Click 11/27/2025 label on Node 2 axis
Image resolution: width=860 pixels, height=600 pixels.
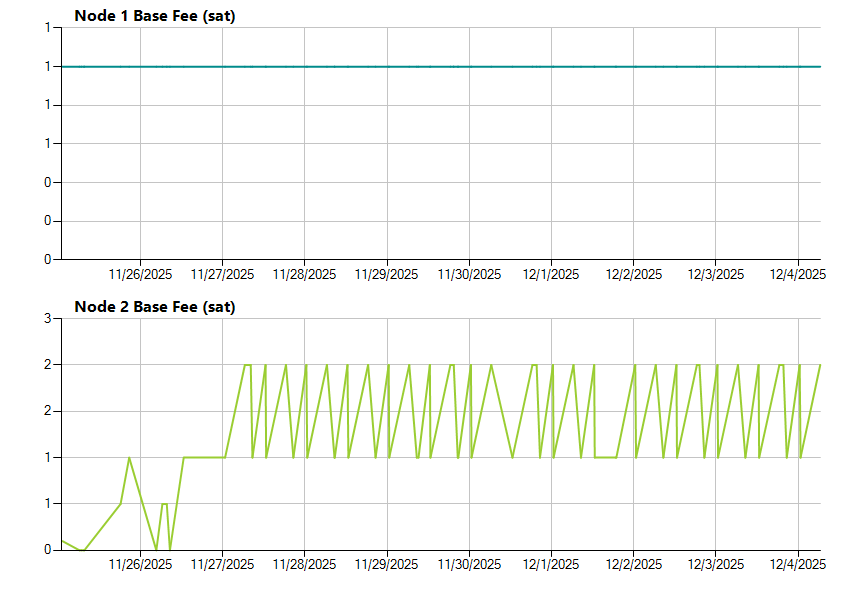tap(222, 565)
